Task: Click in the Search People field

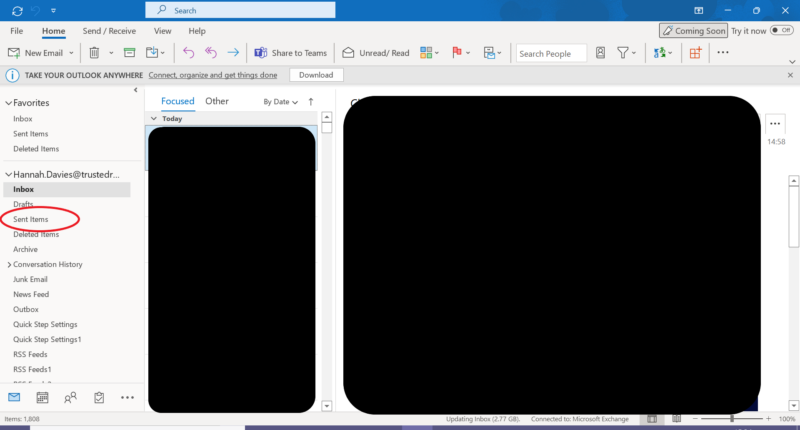Action: (x=551, y=53)
